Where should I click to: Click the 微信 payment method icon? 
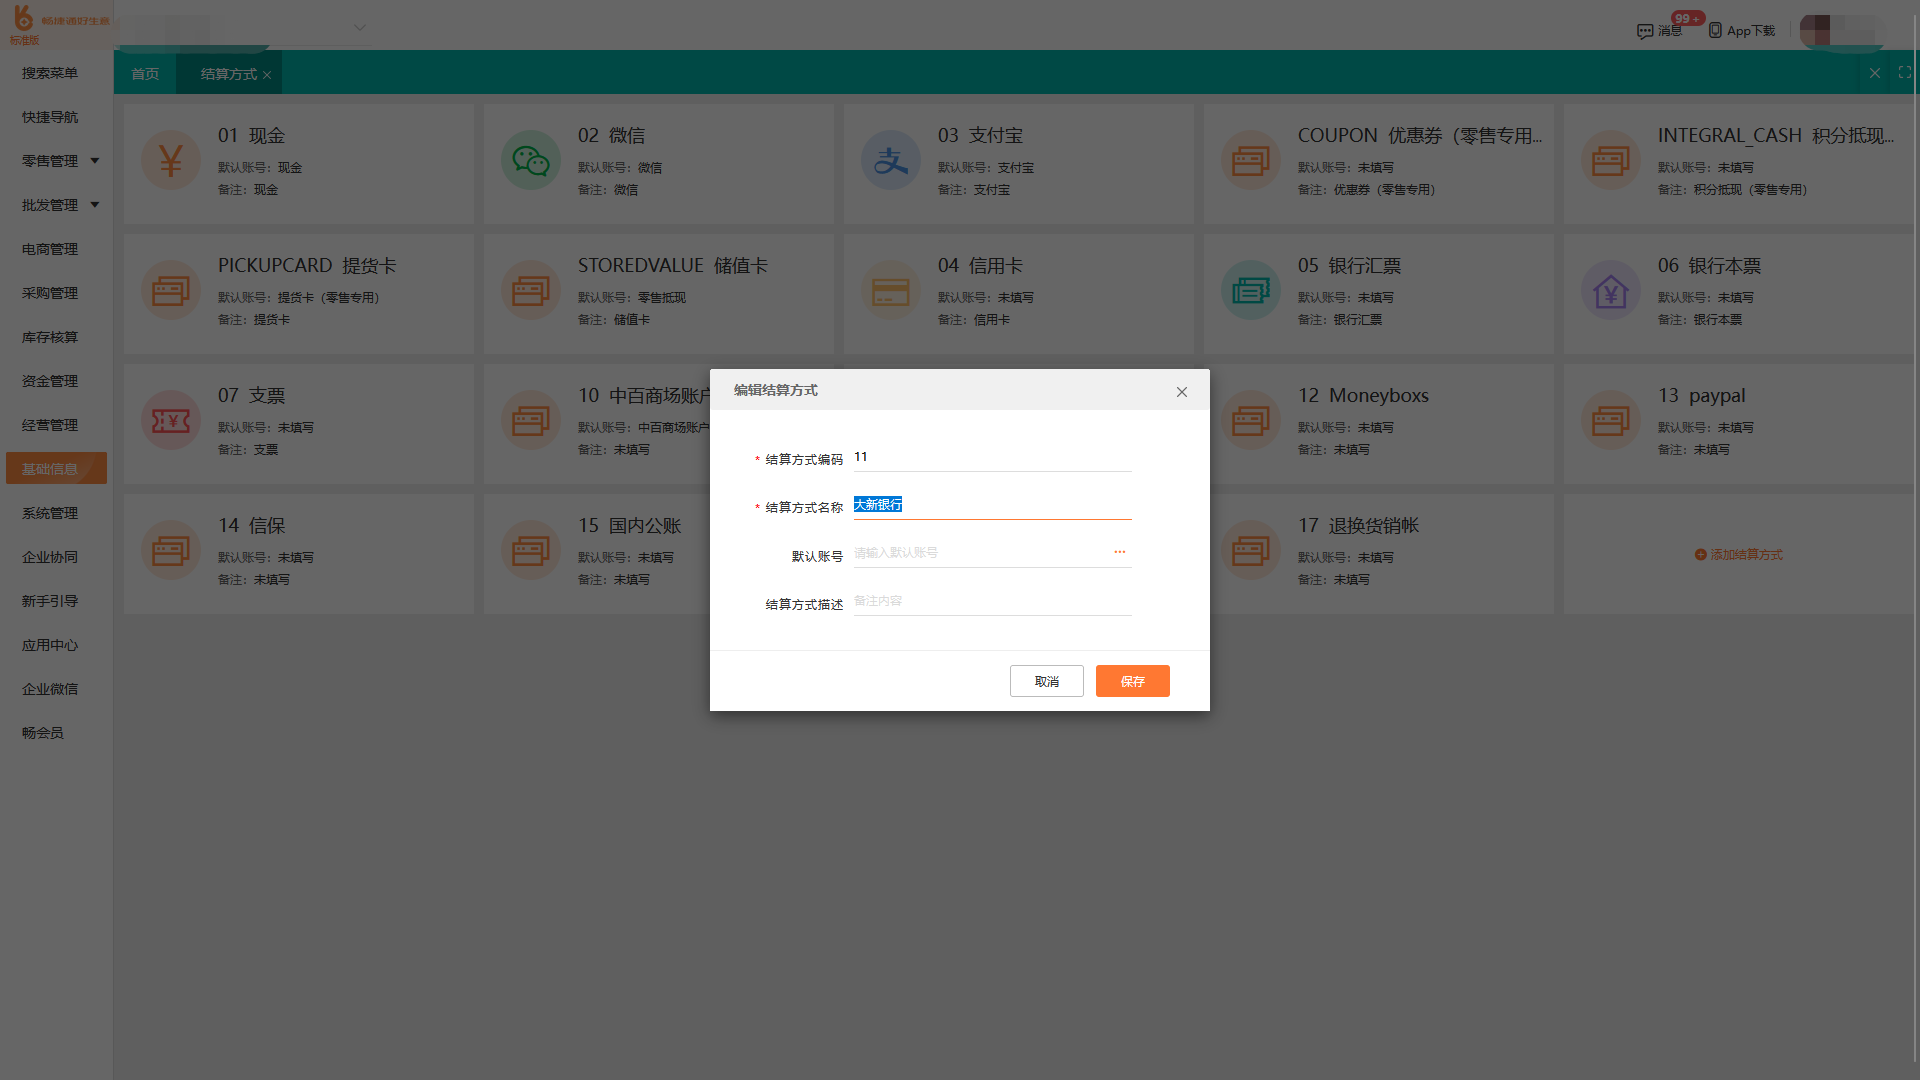pos(530,160)
